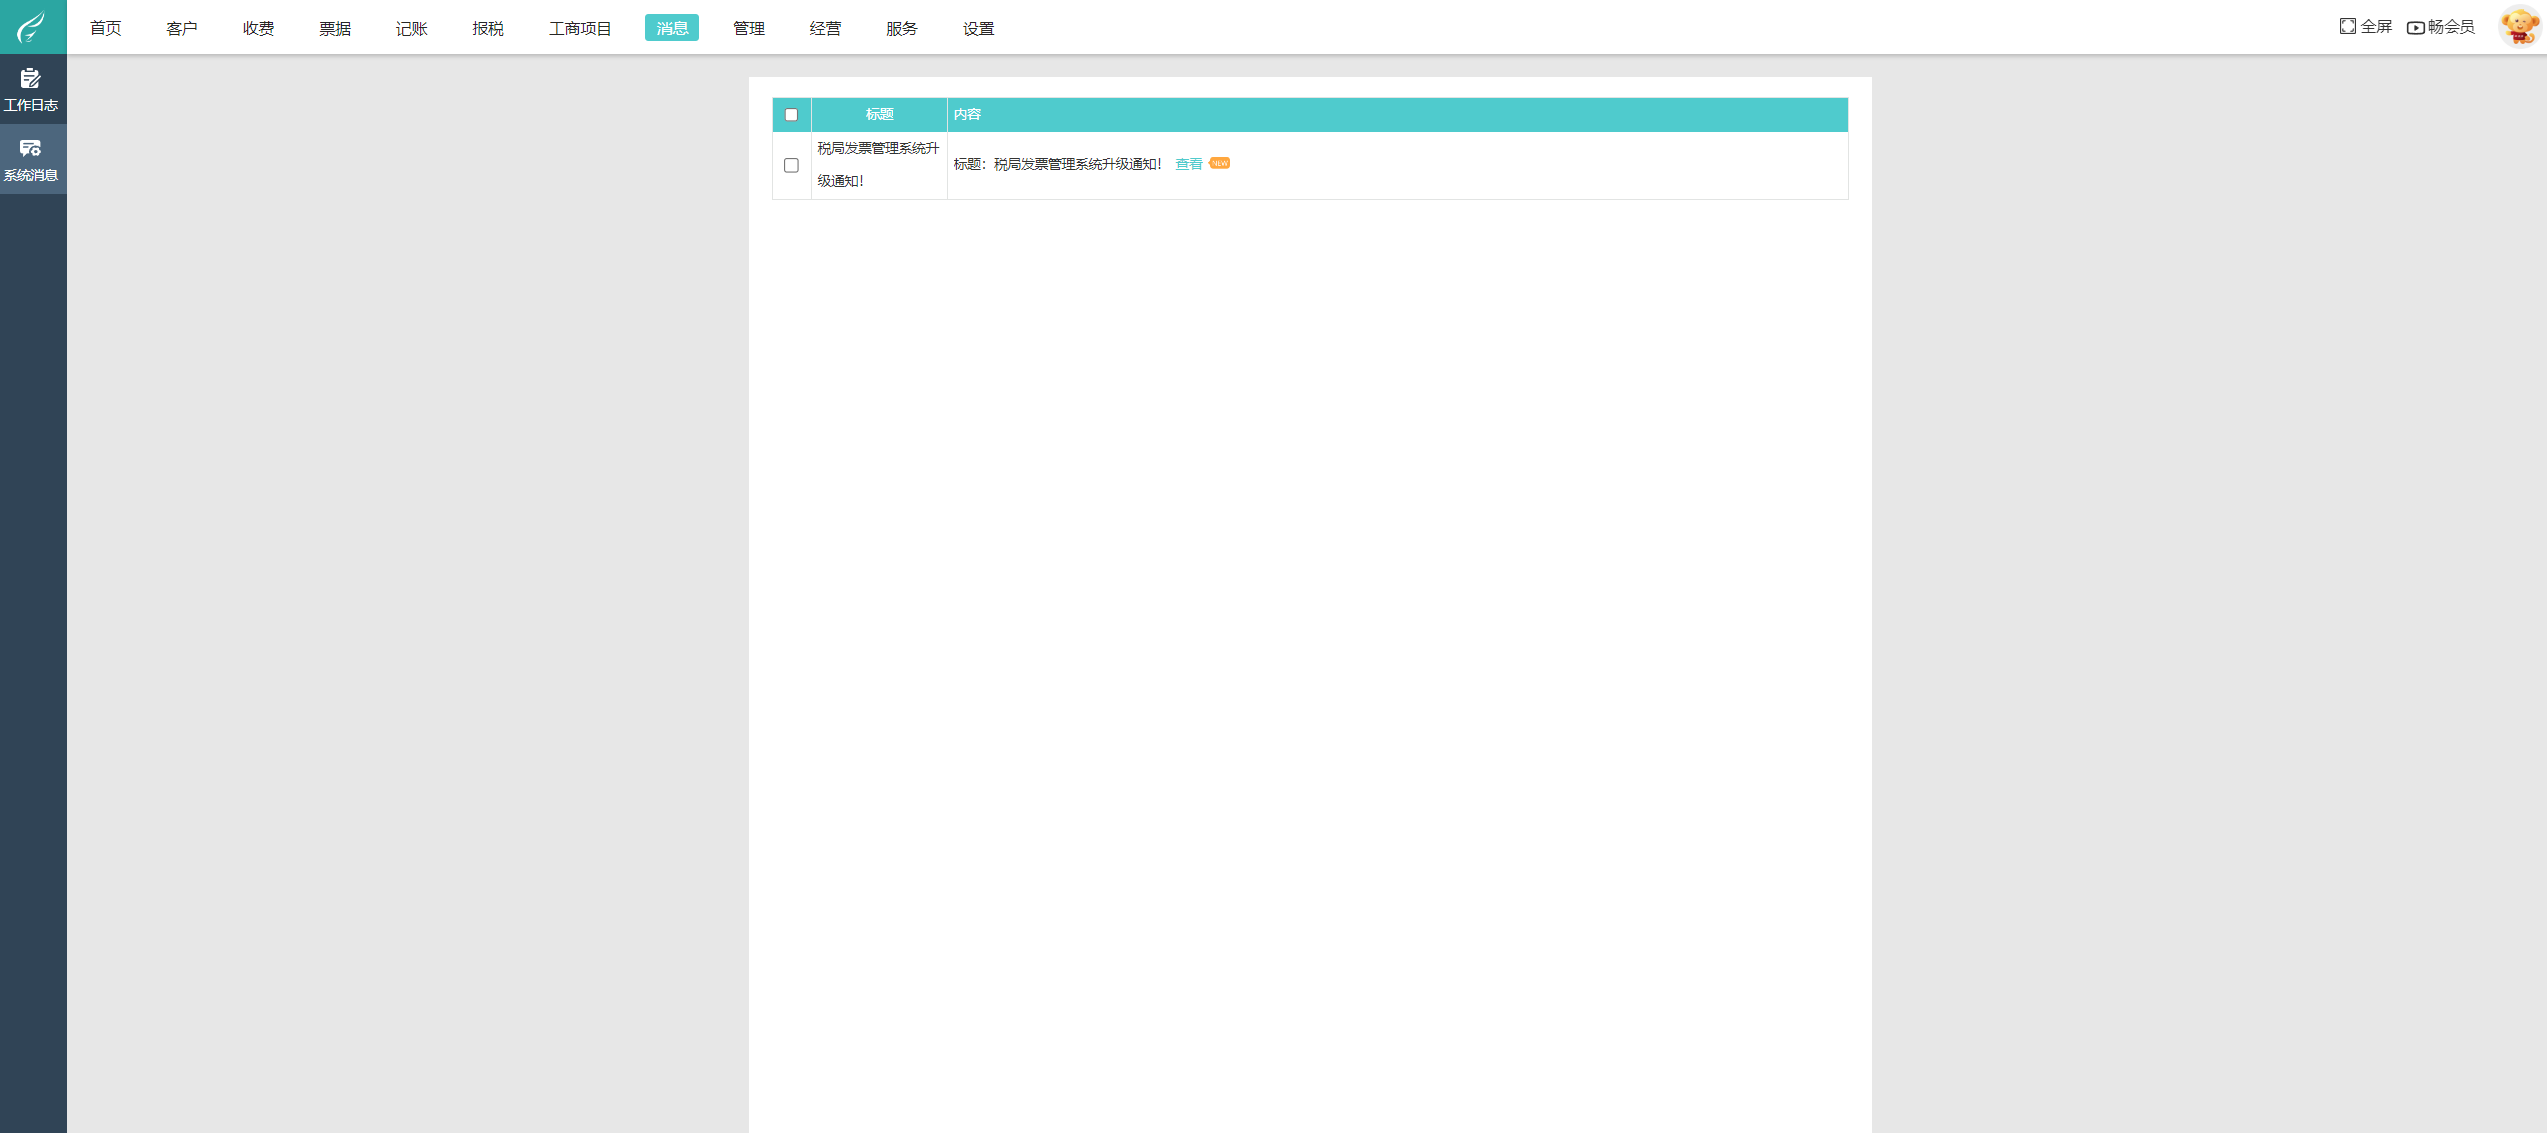
Task: Toggle the header select-all checkbox
Action: point(791,114)
